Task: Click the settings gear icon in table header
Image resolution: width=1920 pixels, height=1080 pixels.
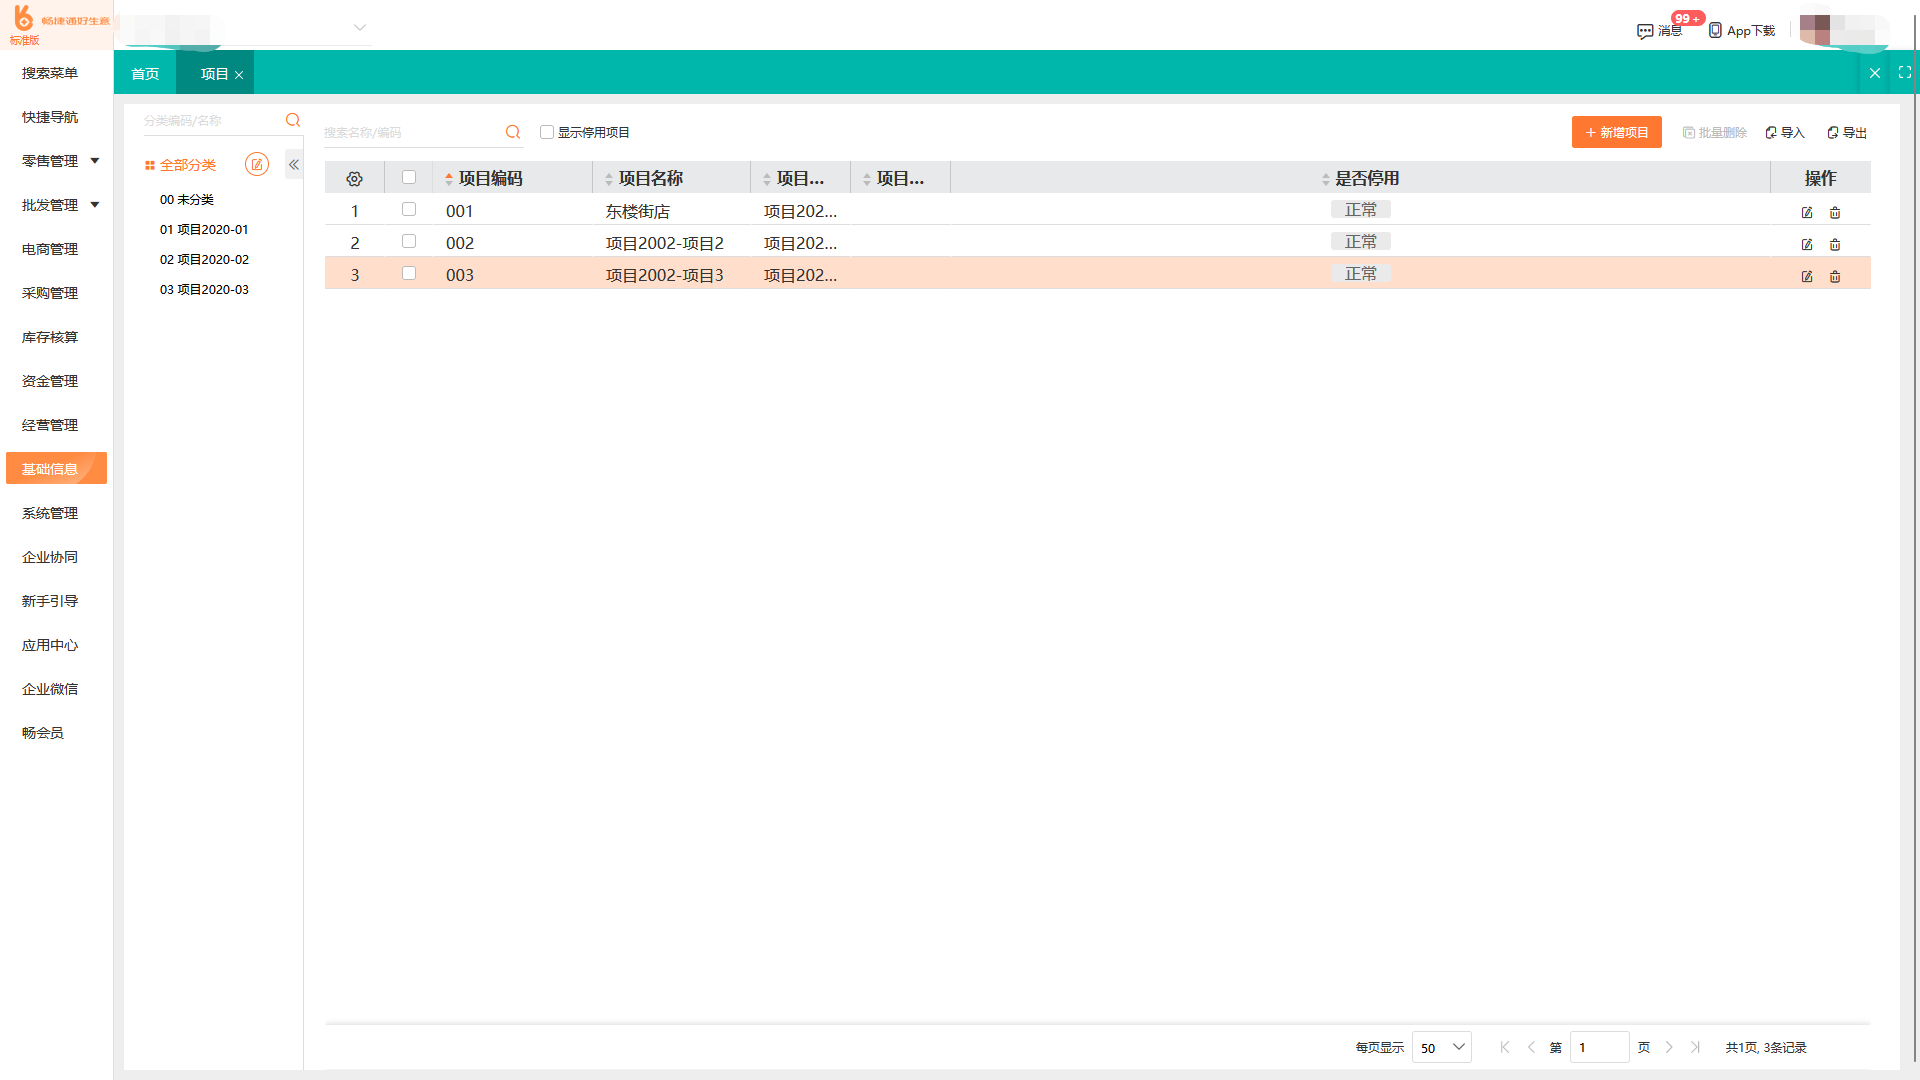Action: (355, 178)
